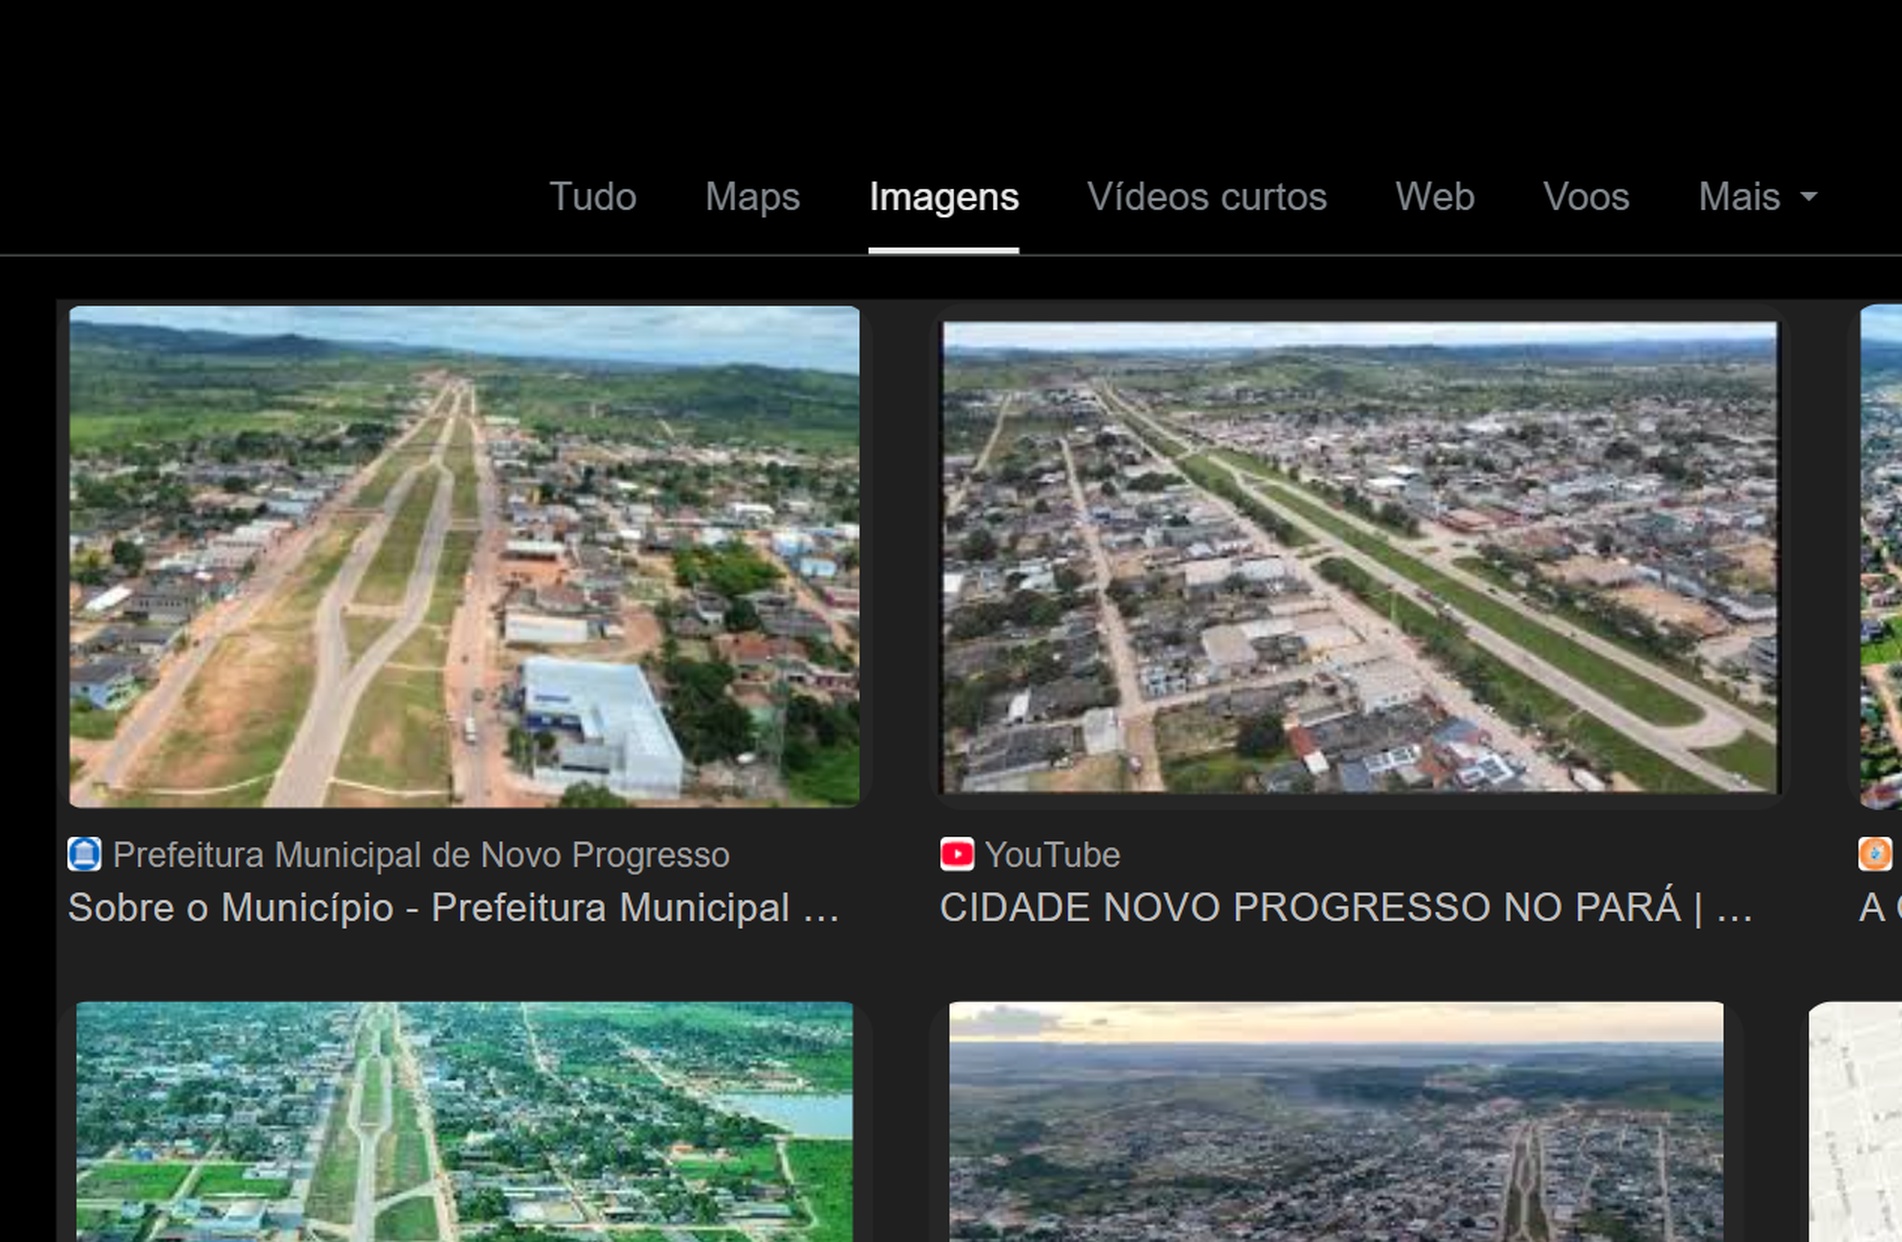1902x1242 pixels.
Task: Open 'CIDADE NOVO PROGRESSO NO PARÁ' title link
Action: point(1345,908)
